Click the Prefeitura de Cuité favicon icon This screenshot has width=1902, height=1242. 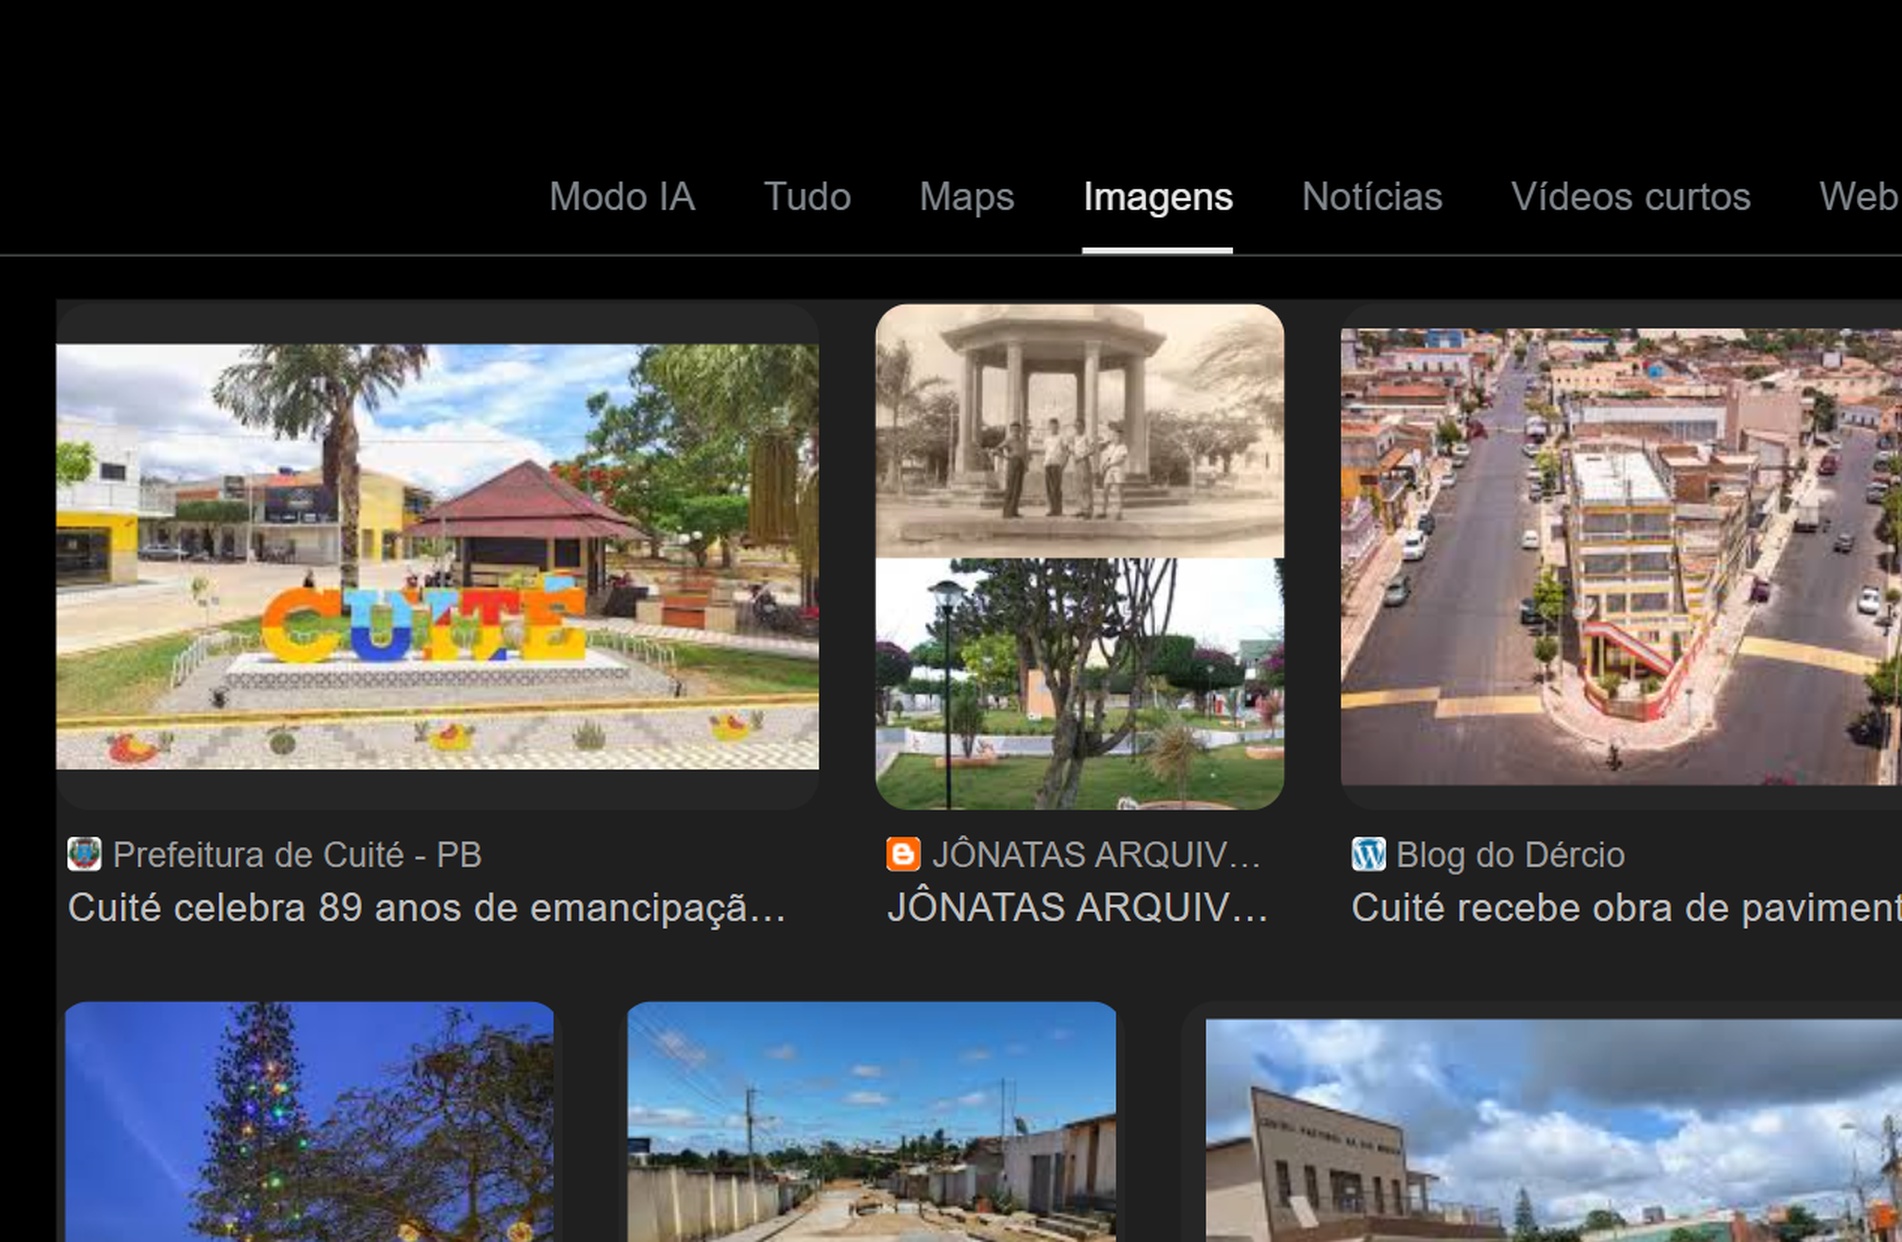coord(84,855)
